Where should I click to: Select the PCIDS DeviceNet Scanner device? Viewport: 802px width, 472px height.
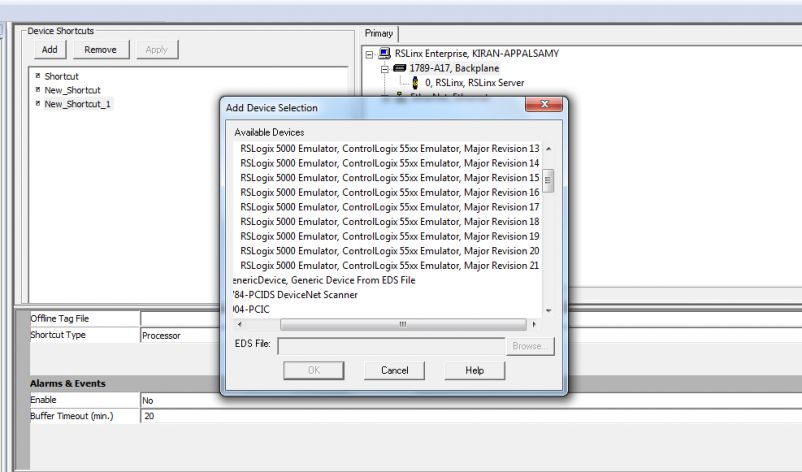coord(295,295)
